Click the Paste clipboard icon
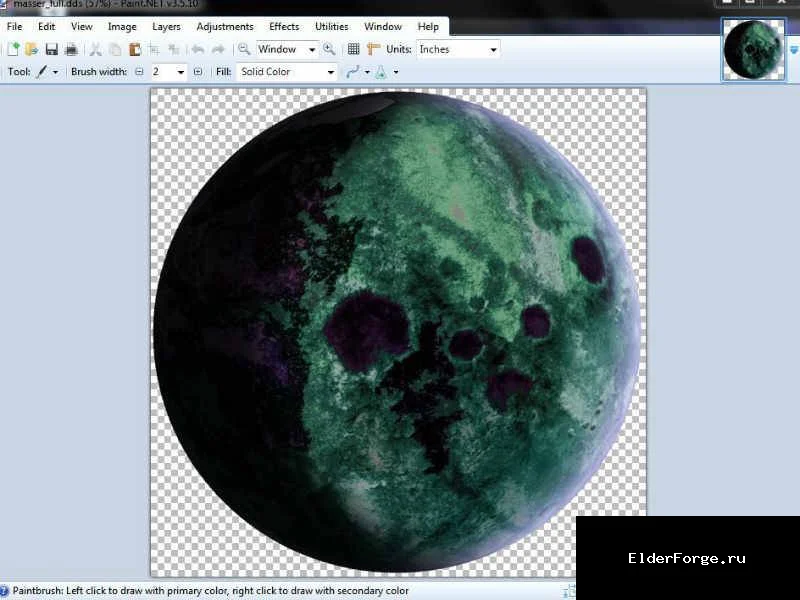This screenshot has width=800, height=600. click(x=135, y=49)
